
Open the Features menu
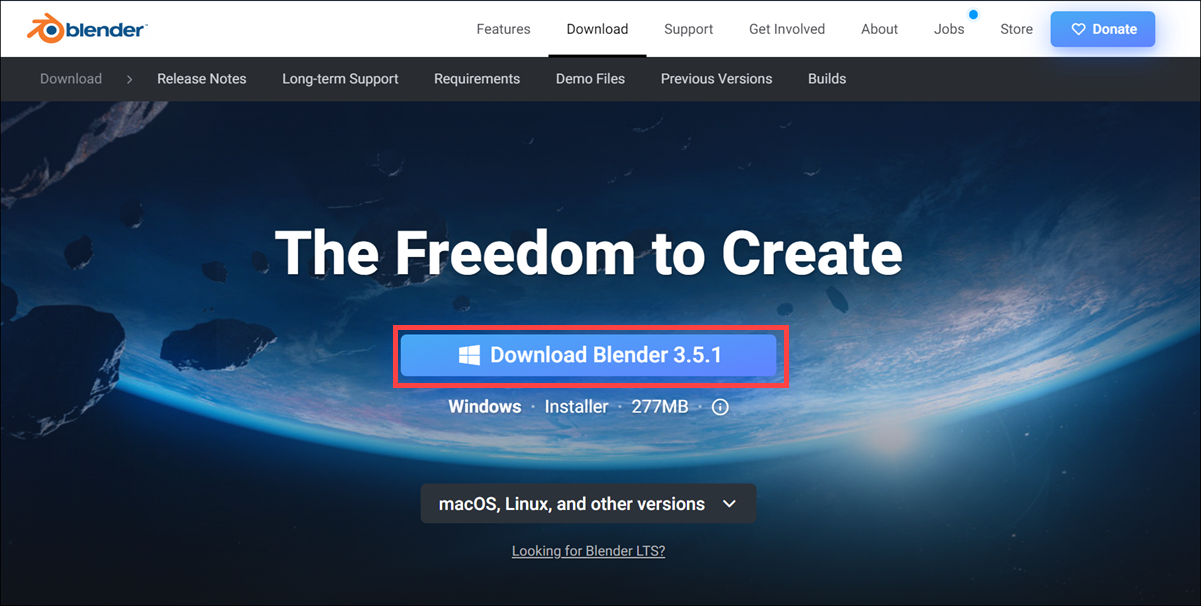coord(503,29)
